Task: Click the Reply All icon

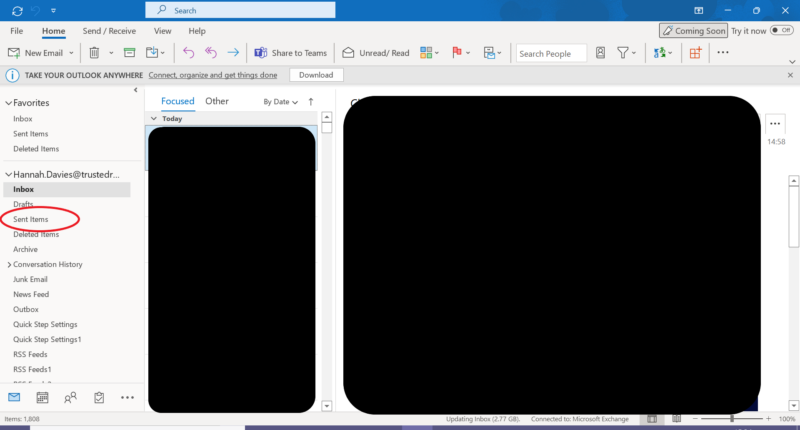Action: click(x=211, y=53)
